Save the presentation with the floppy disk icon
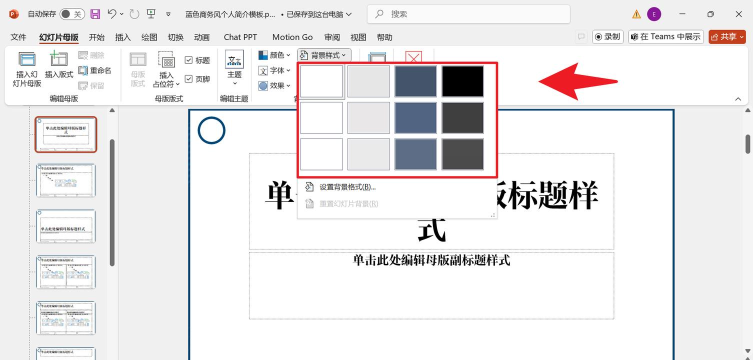Image resolution: width=753 pixels, height=360 pixels. click(96, 14)
